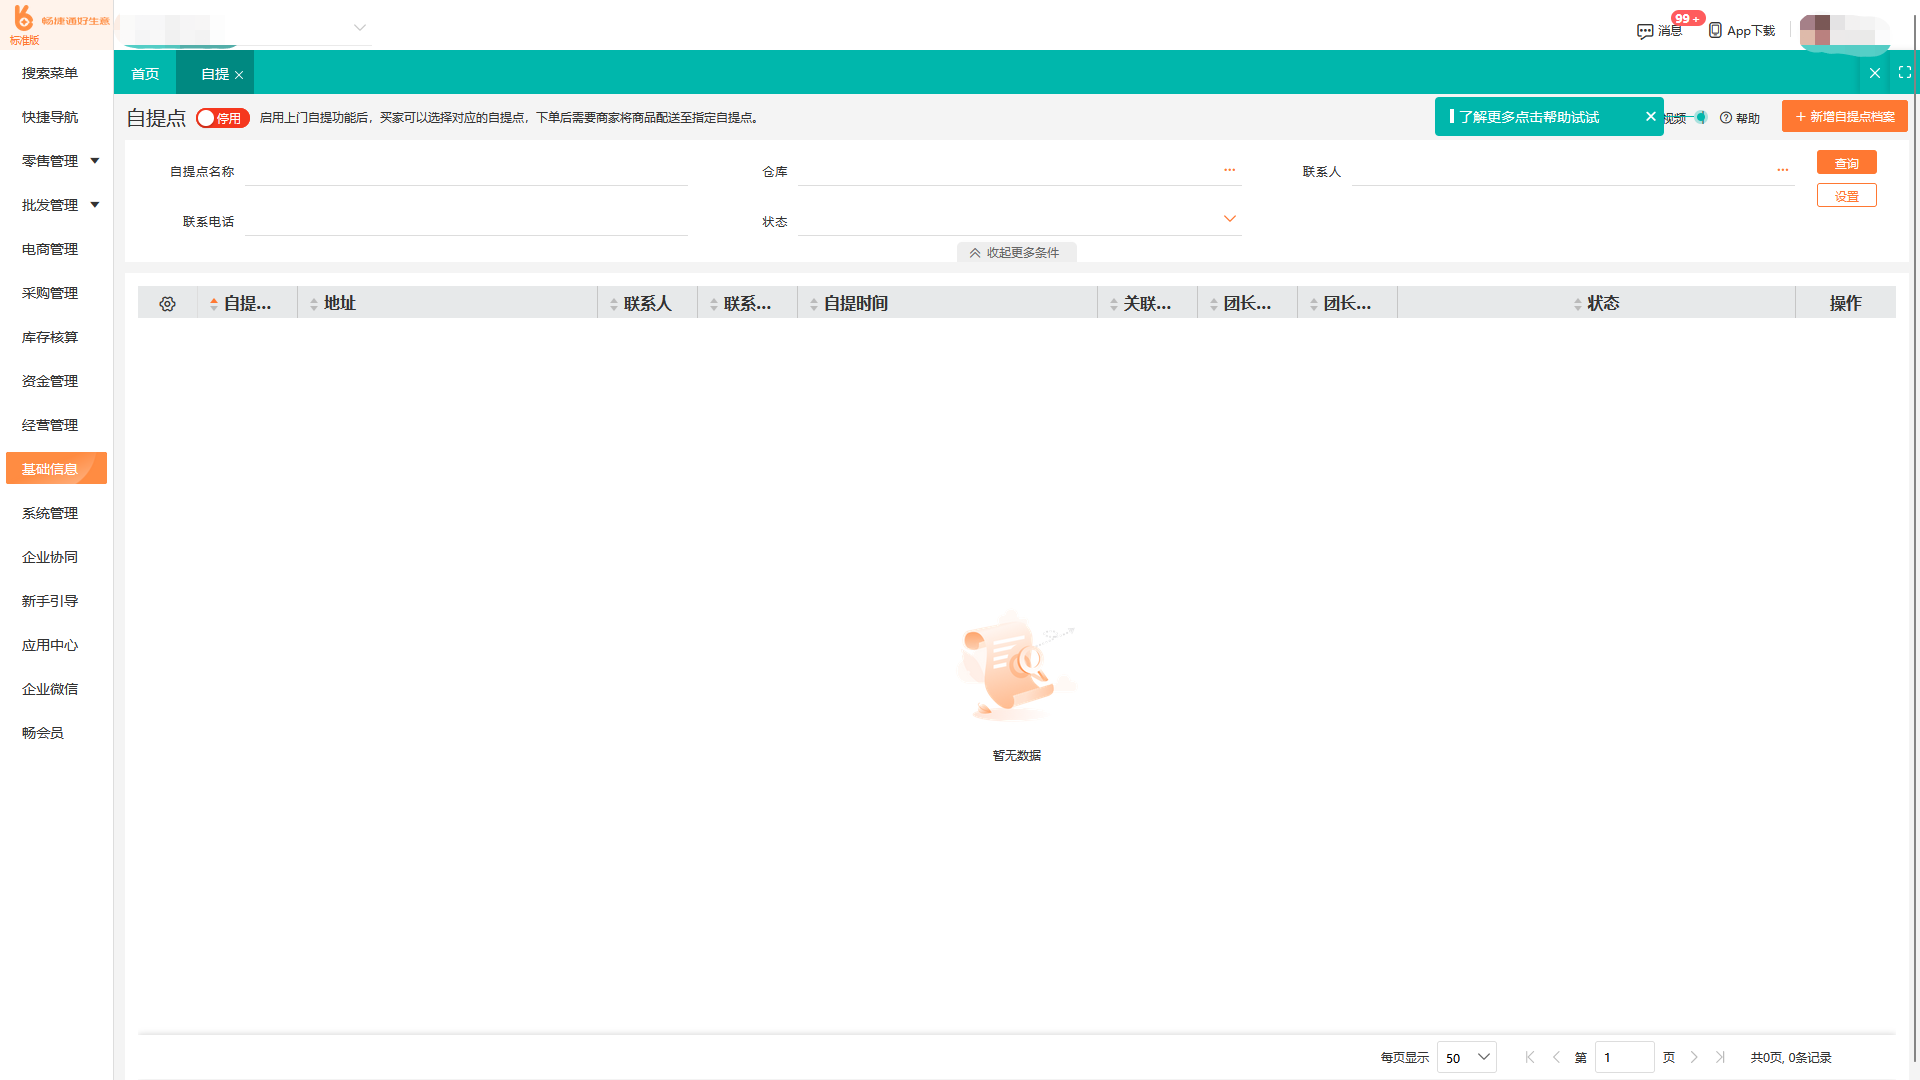
Task: Expand the 状态 dropdown filter
Action: point(1228,218)
